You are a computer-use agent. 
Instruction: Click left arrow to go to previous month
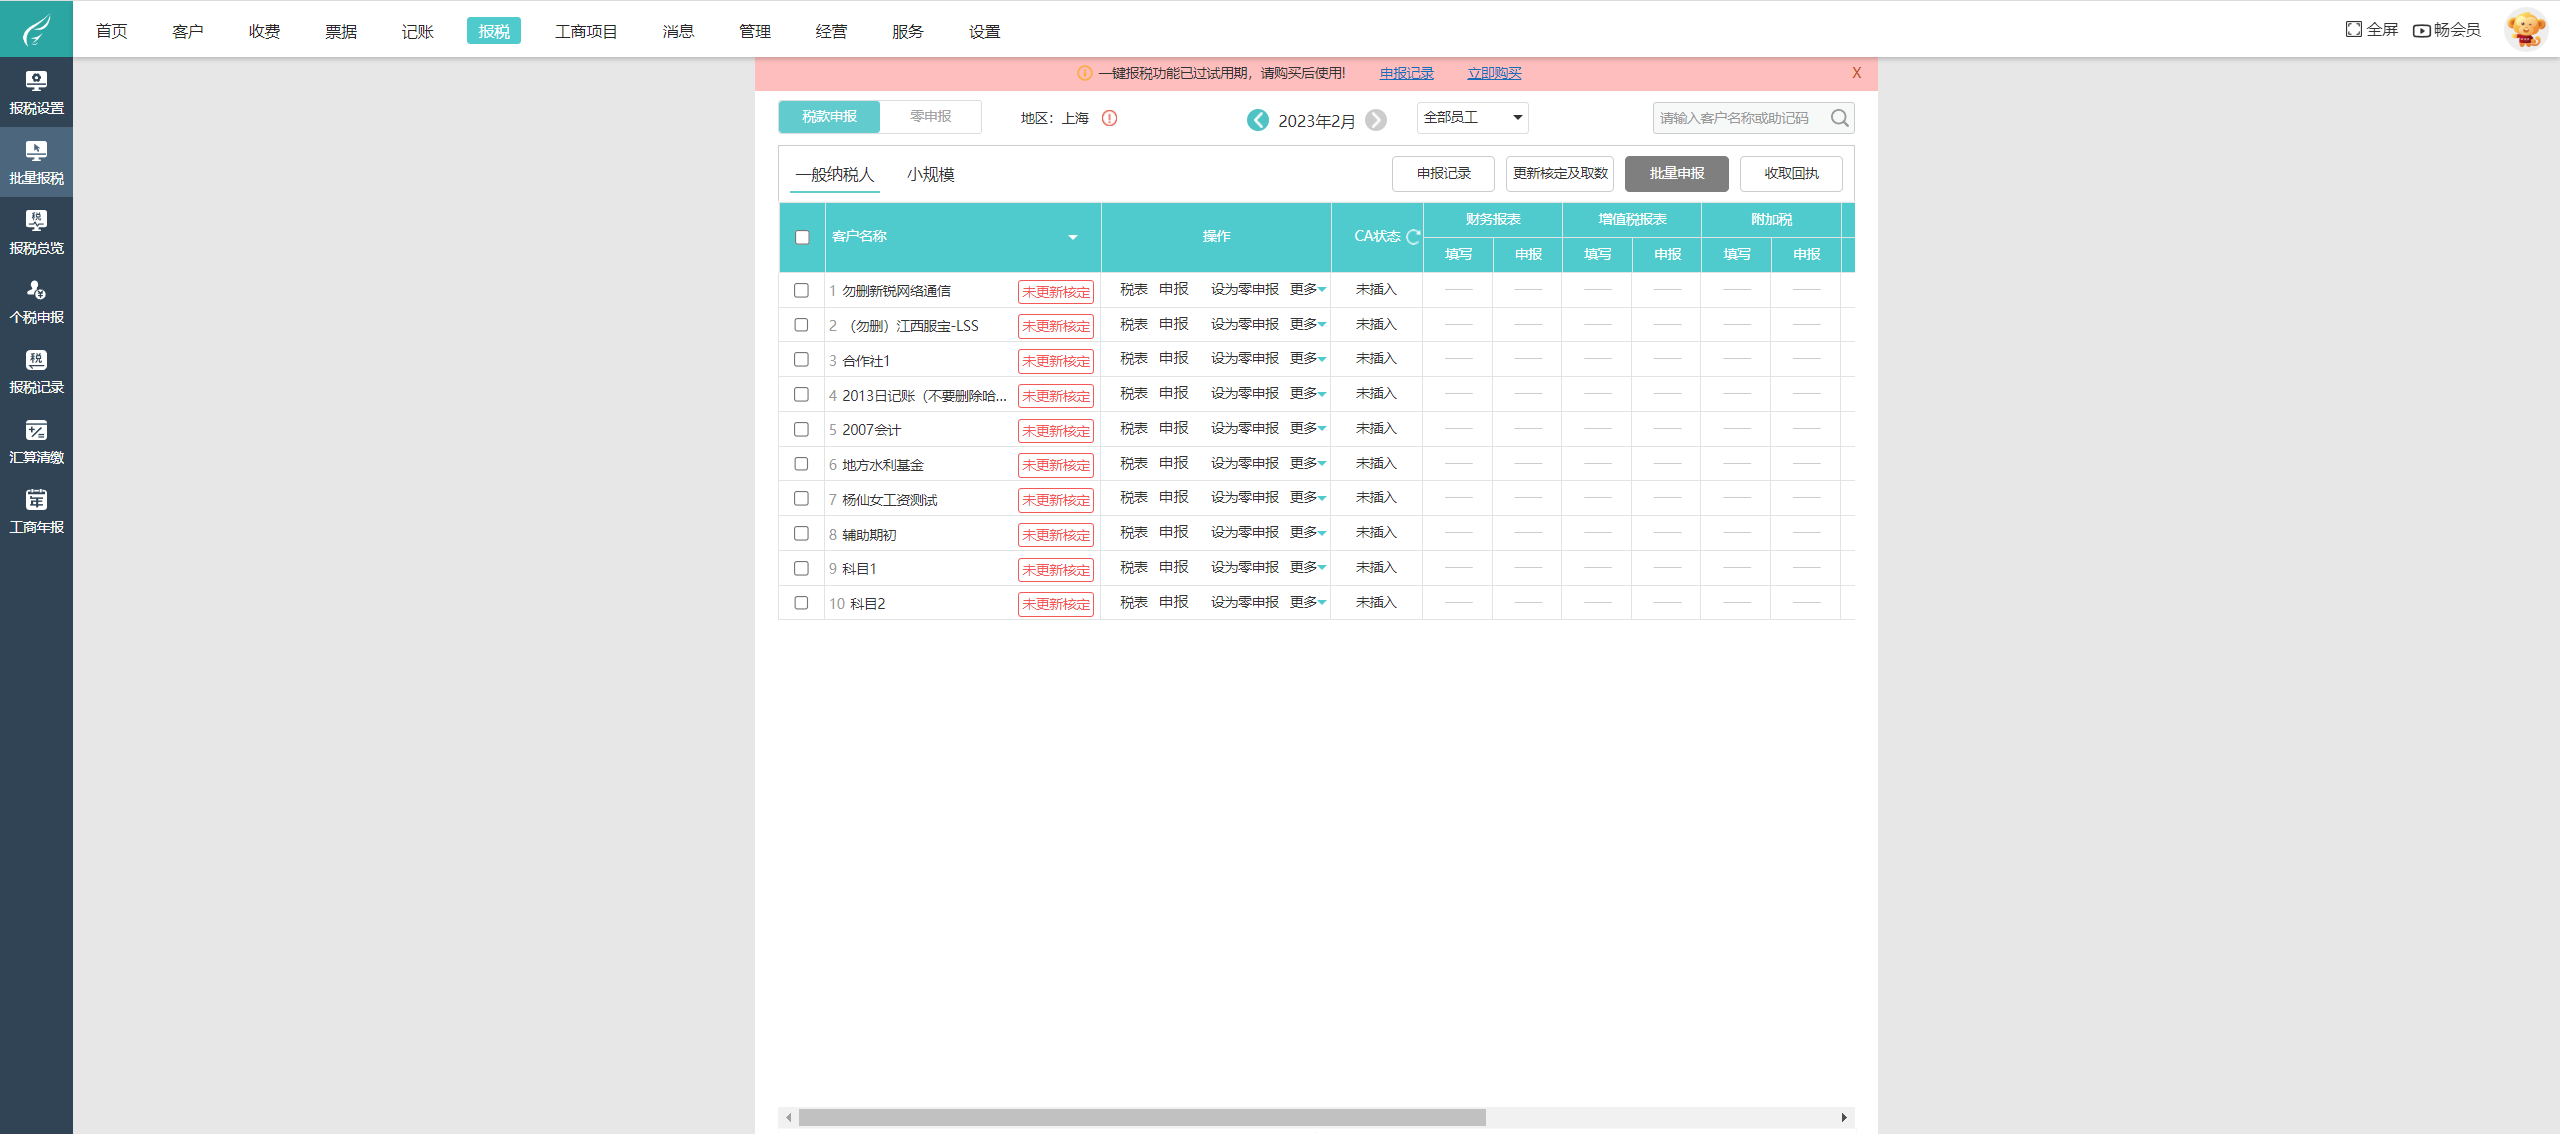(1256, 117)
